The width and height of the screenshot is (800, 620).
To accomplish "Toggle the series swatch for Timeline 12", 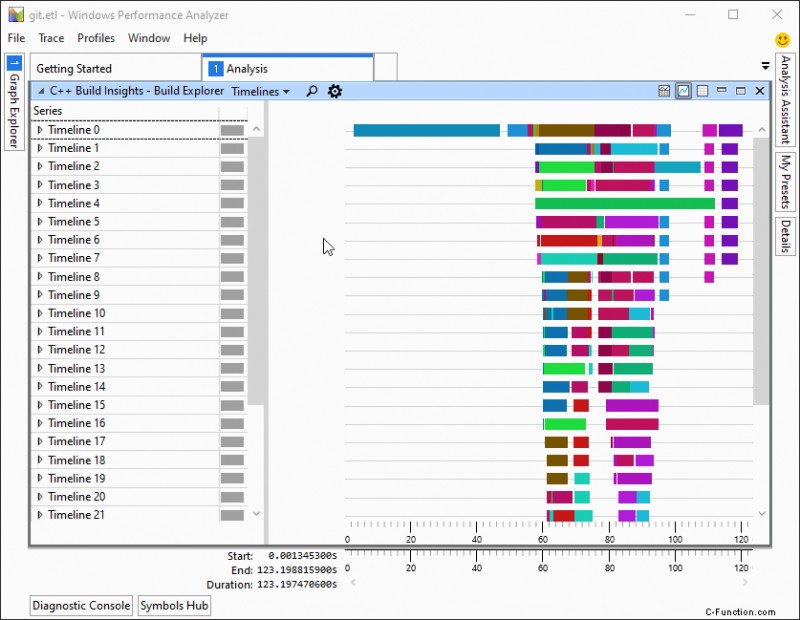I will pos(232,350).
